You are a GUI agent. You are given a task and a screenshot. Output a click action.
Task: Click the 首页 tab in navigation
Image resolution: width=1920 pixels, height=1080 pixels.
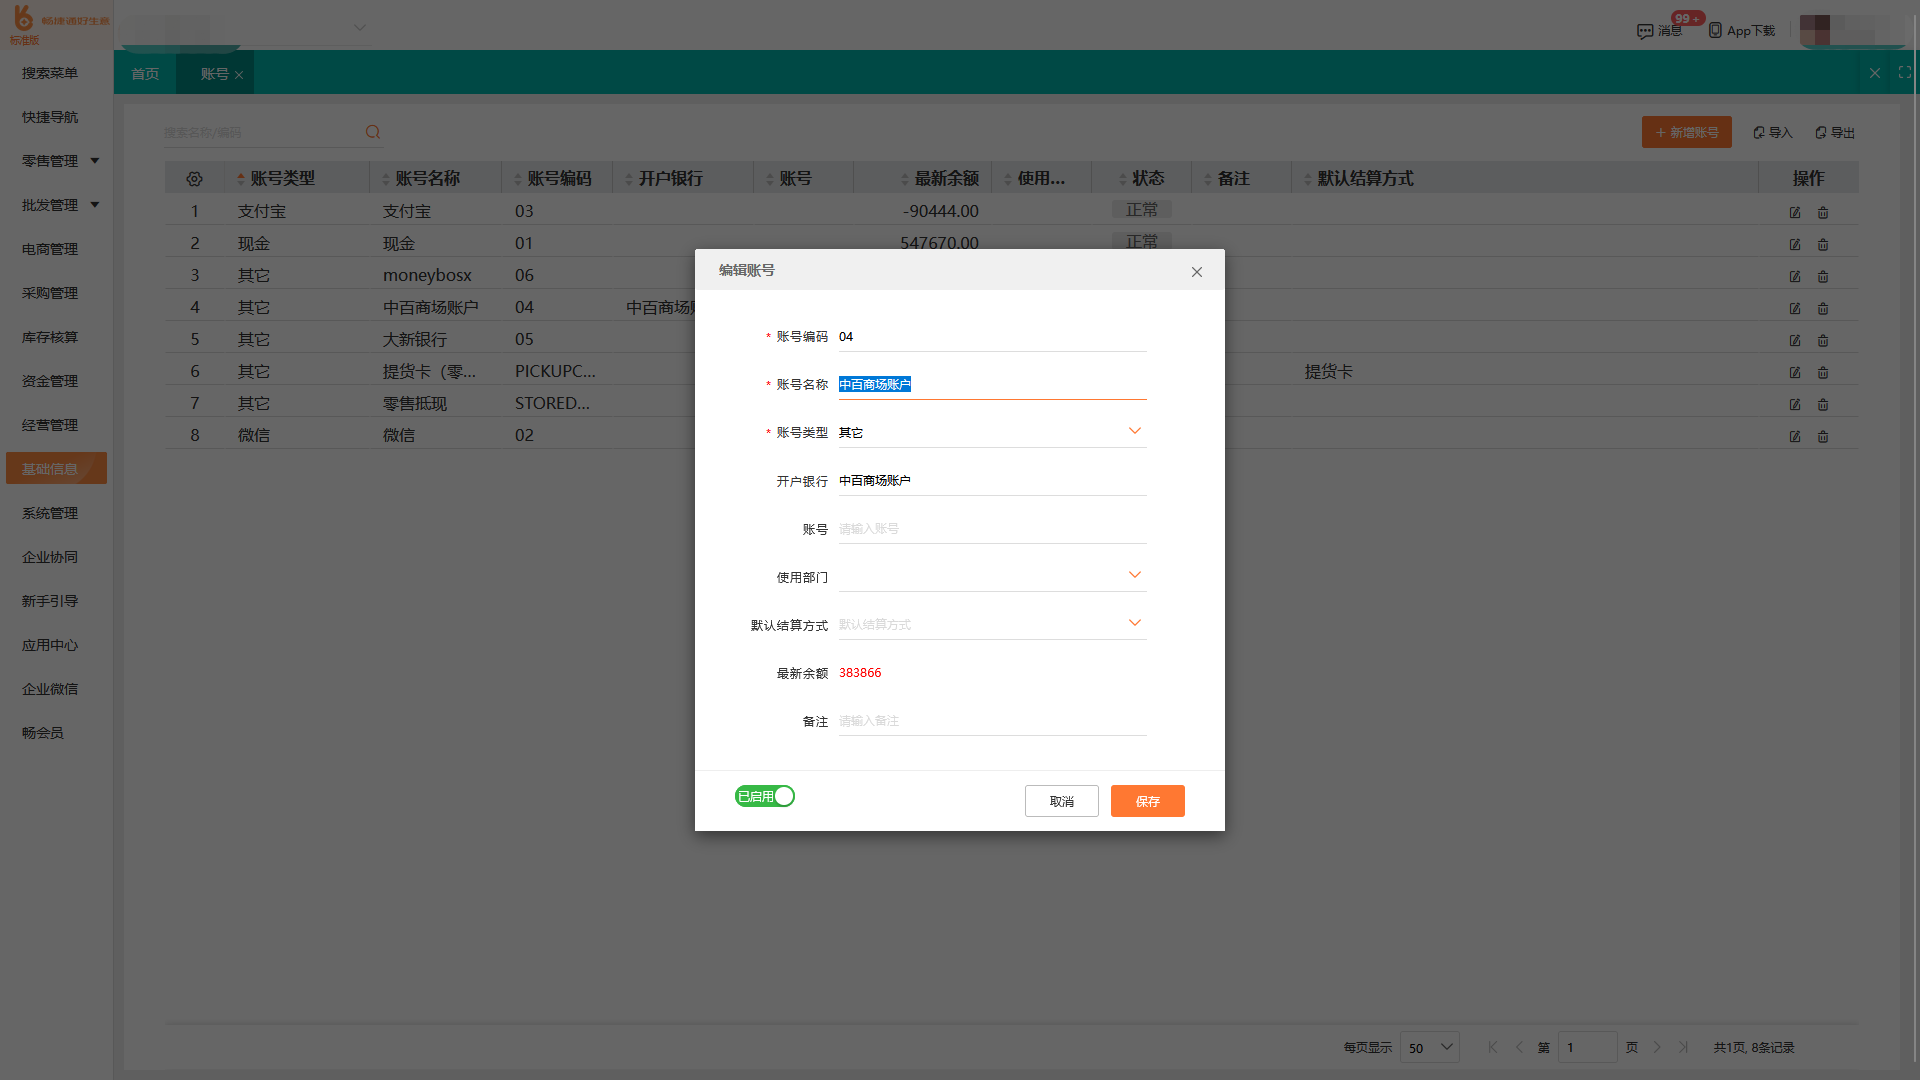pos(145,74)
